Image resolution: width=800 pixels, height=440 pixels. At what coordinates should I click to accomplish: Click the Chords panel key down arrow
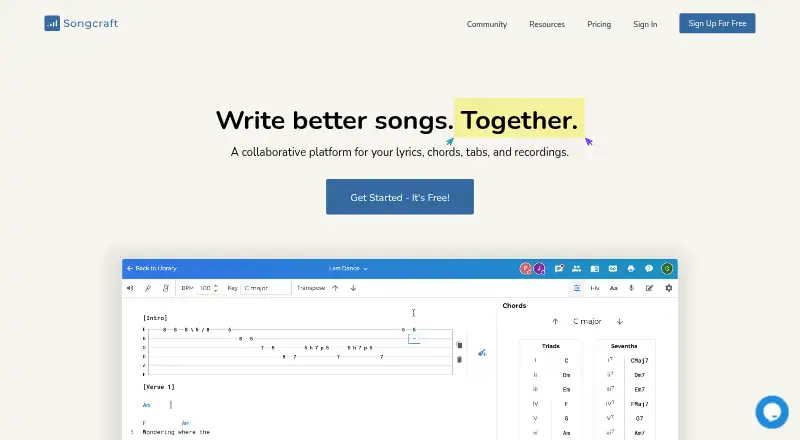619,322
